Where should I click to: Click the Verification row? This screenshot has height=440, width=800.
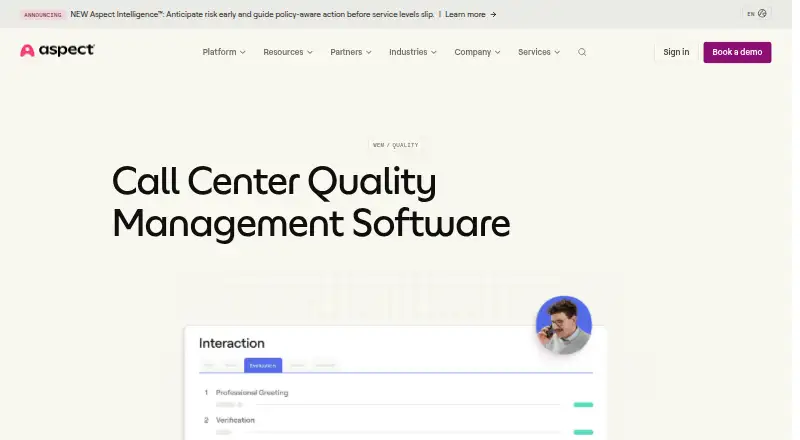[398, 426]
